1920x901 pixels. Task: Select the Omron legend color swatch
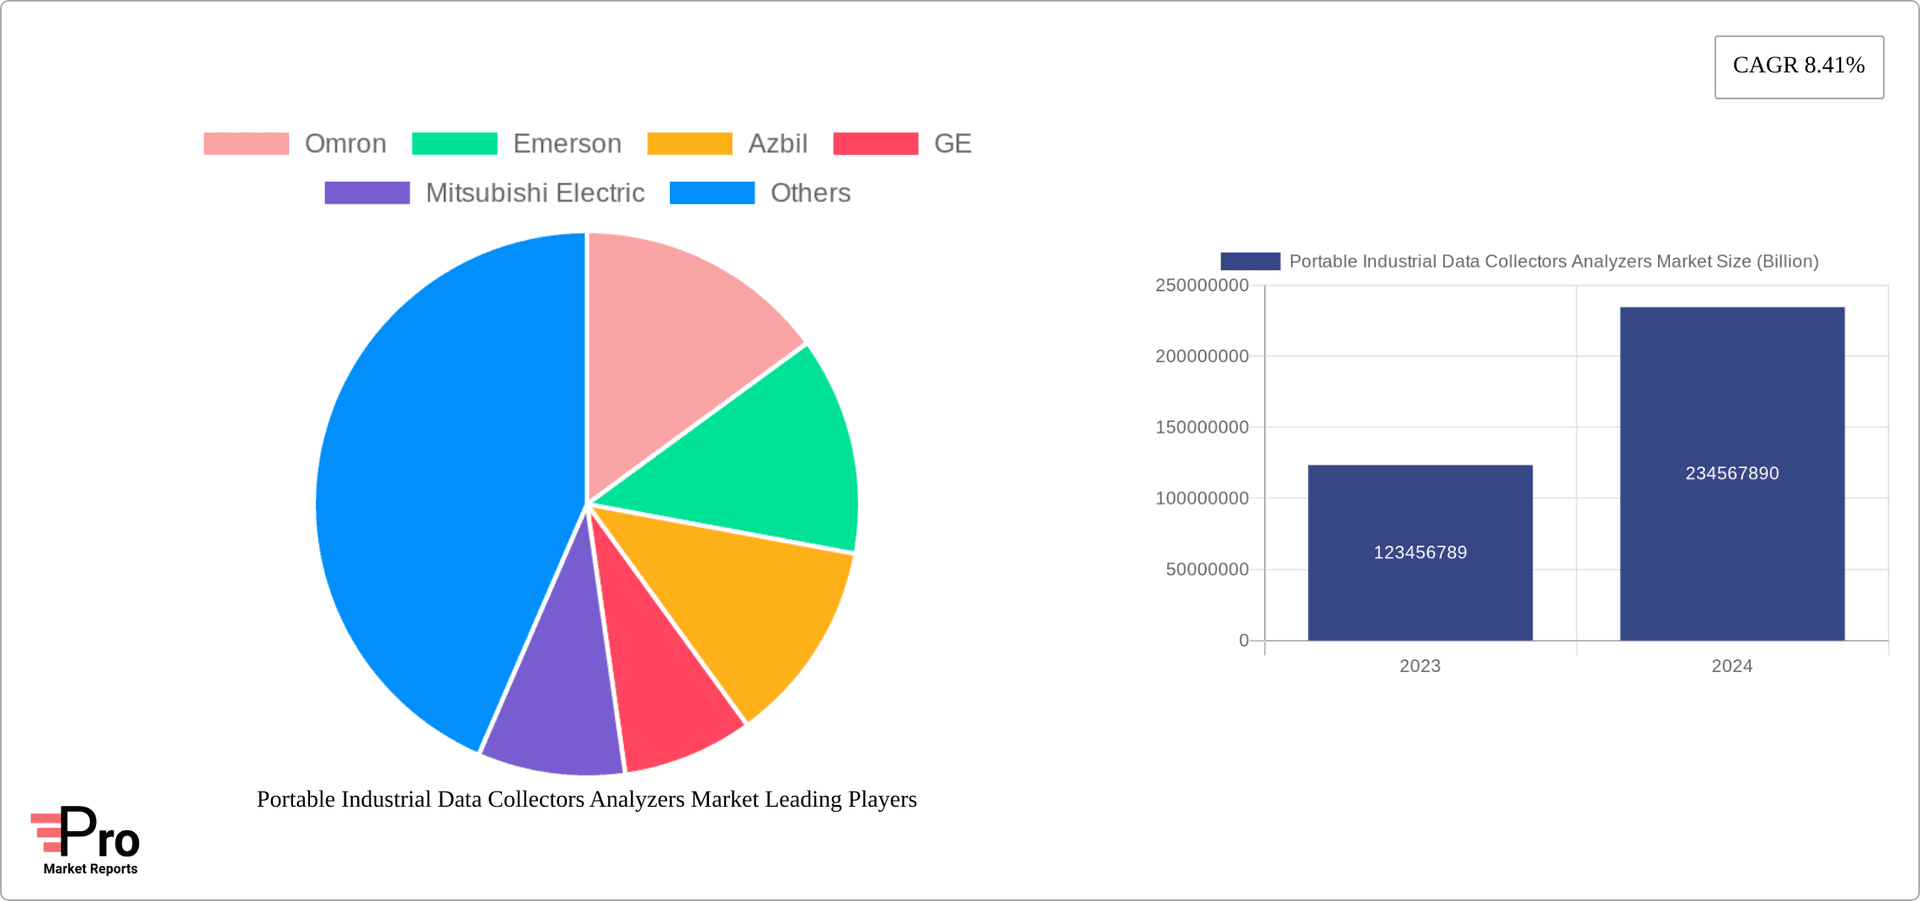(x=245, y=143)
